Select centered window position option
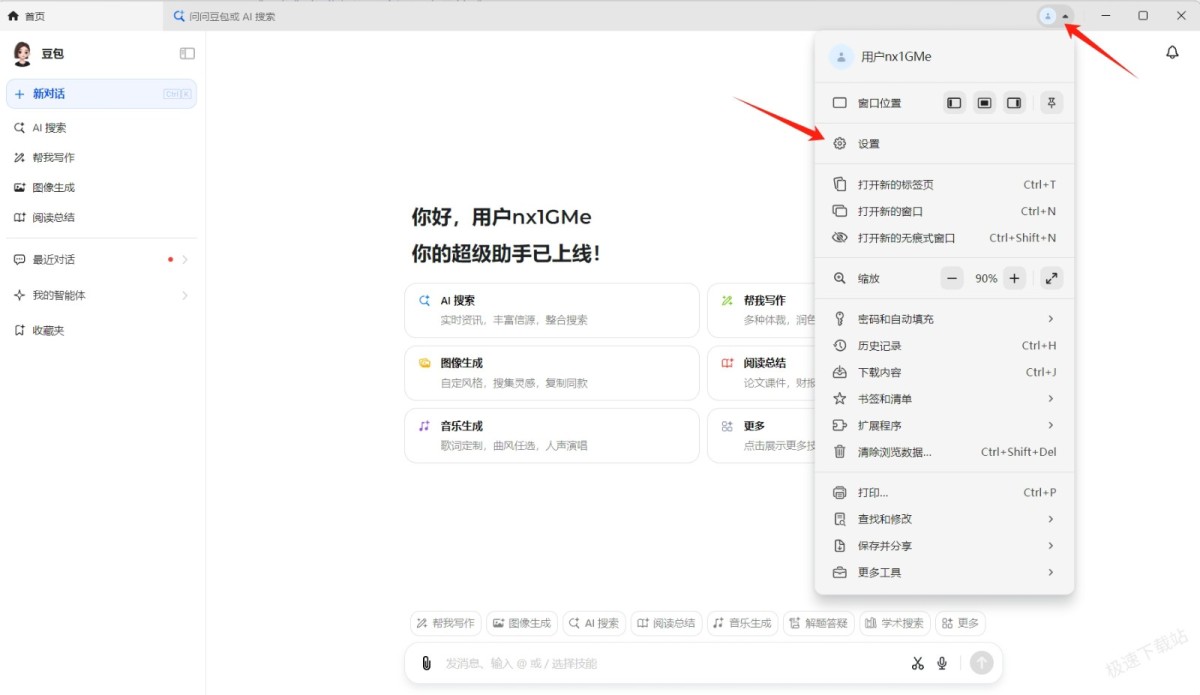1200x695 pixels. coord(984,103)
